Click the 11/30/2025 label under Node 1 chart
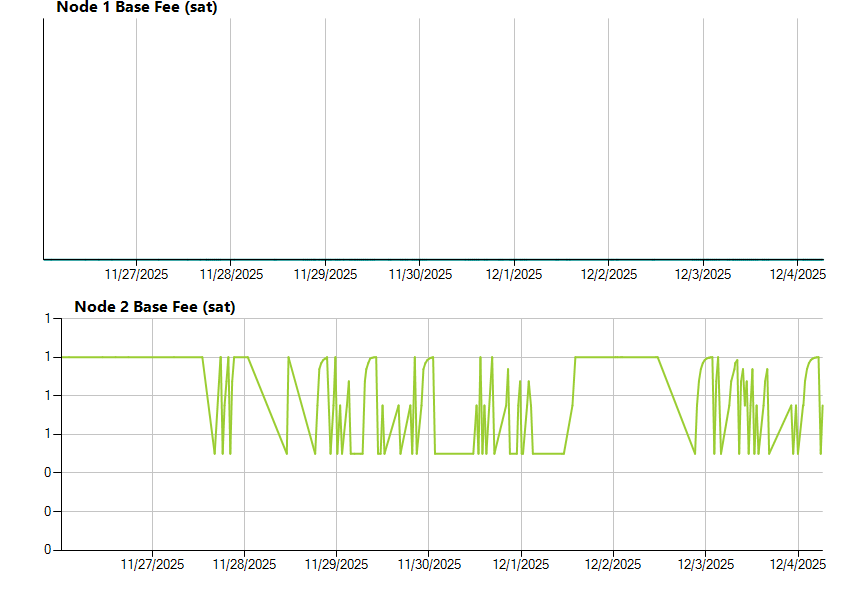Image resolution: width=860 pixels, height=600 pixels. pos(419,274)
